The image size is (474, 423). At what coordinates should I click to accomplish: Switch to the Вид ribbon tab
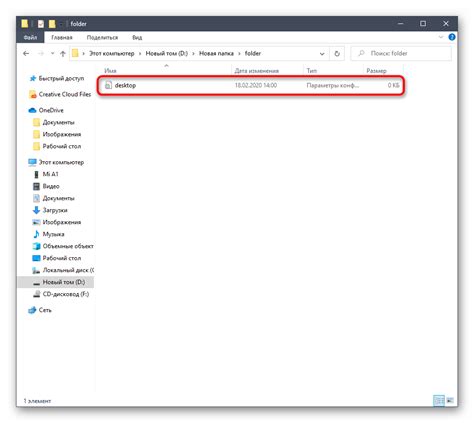(x=137, y=37)
